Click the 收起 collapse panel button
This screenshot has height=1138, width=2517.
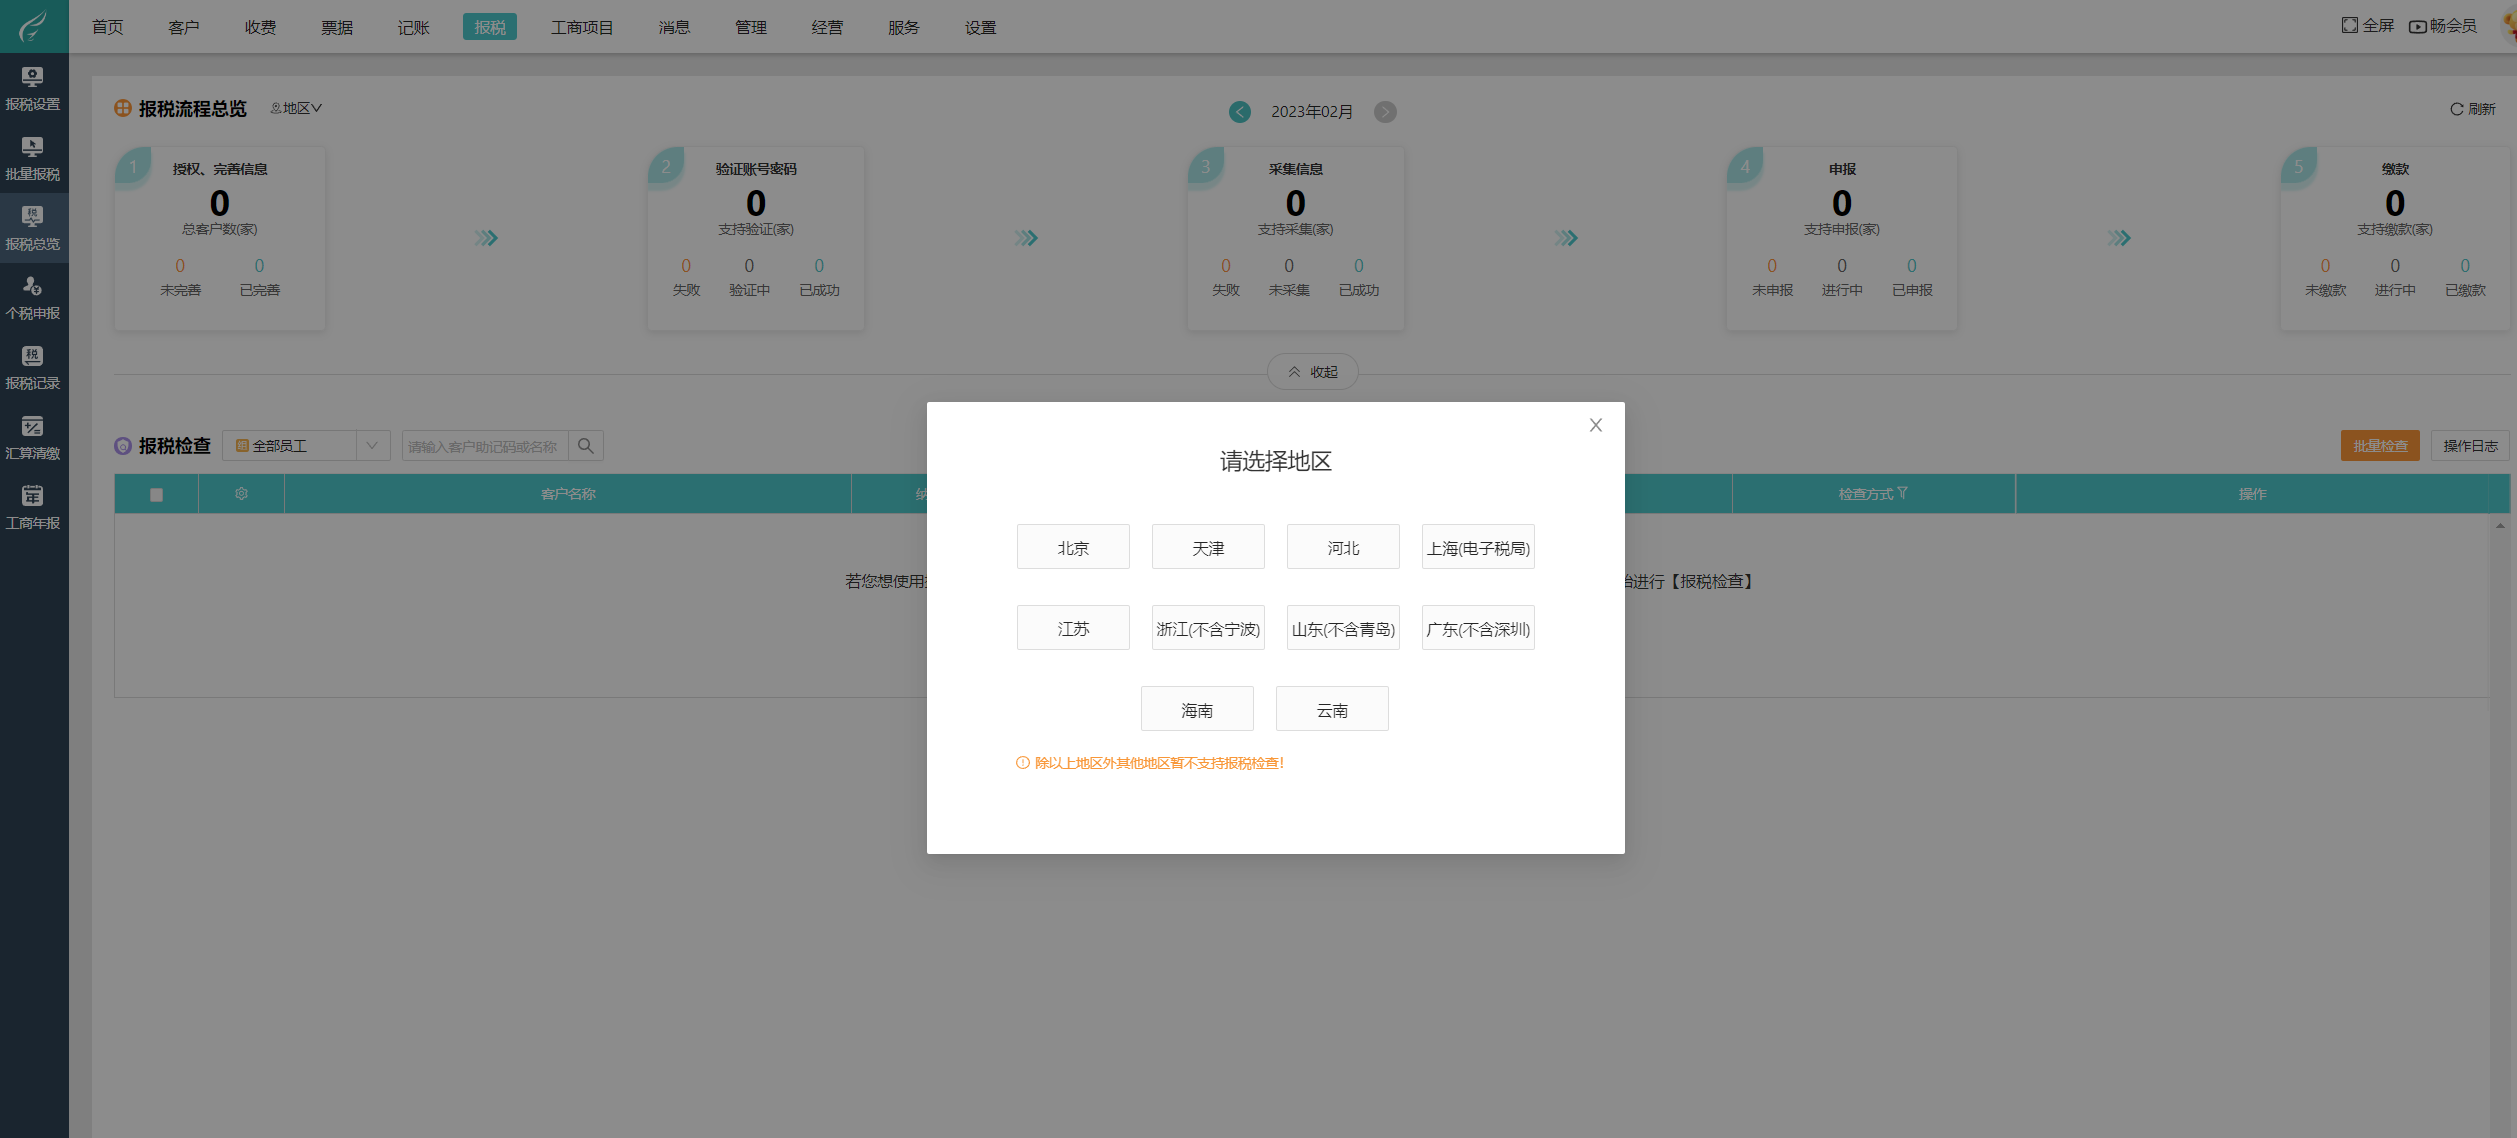coord(1315,371)
